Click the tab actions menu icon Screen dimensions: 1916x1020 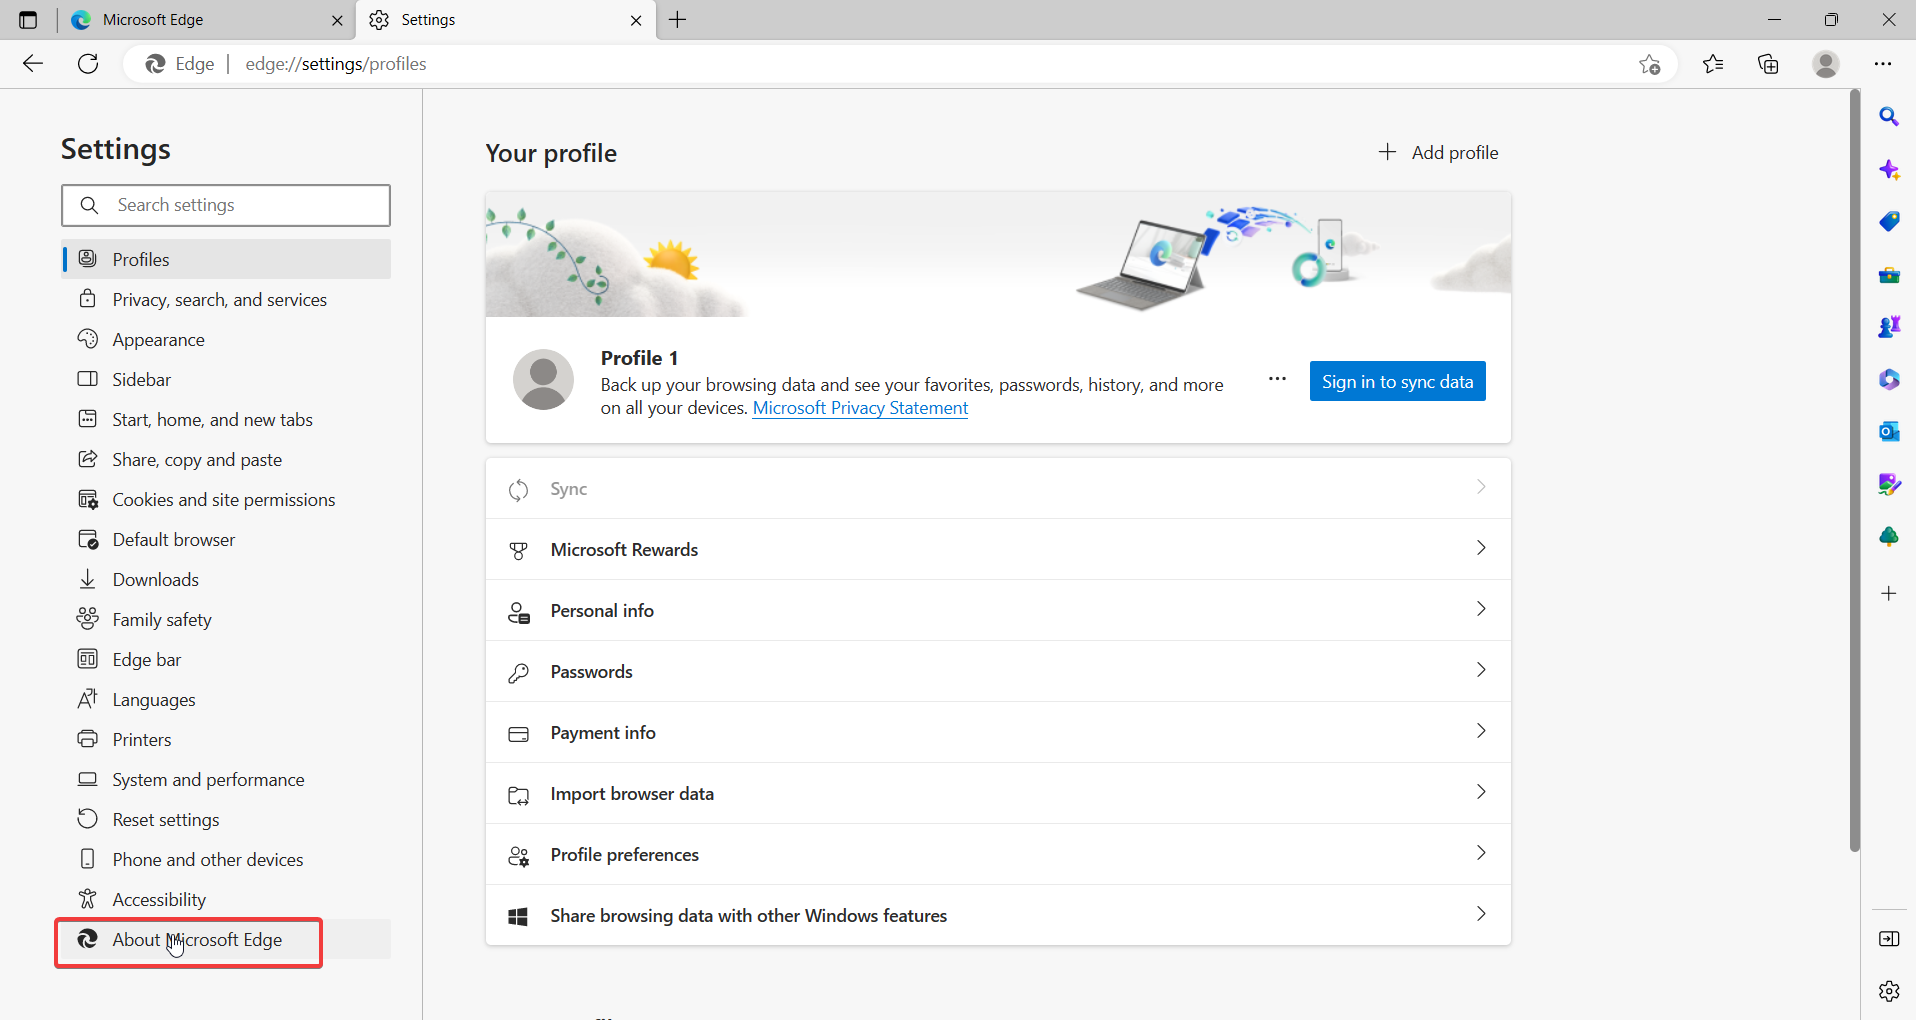28,20
